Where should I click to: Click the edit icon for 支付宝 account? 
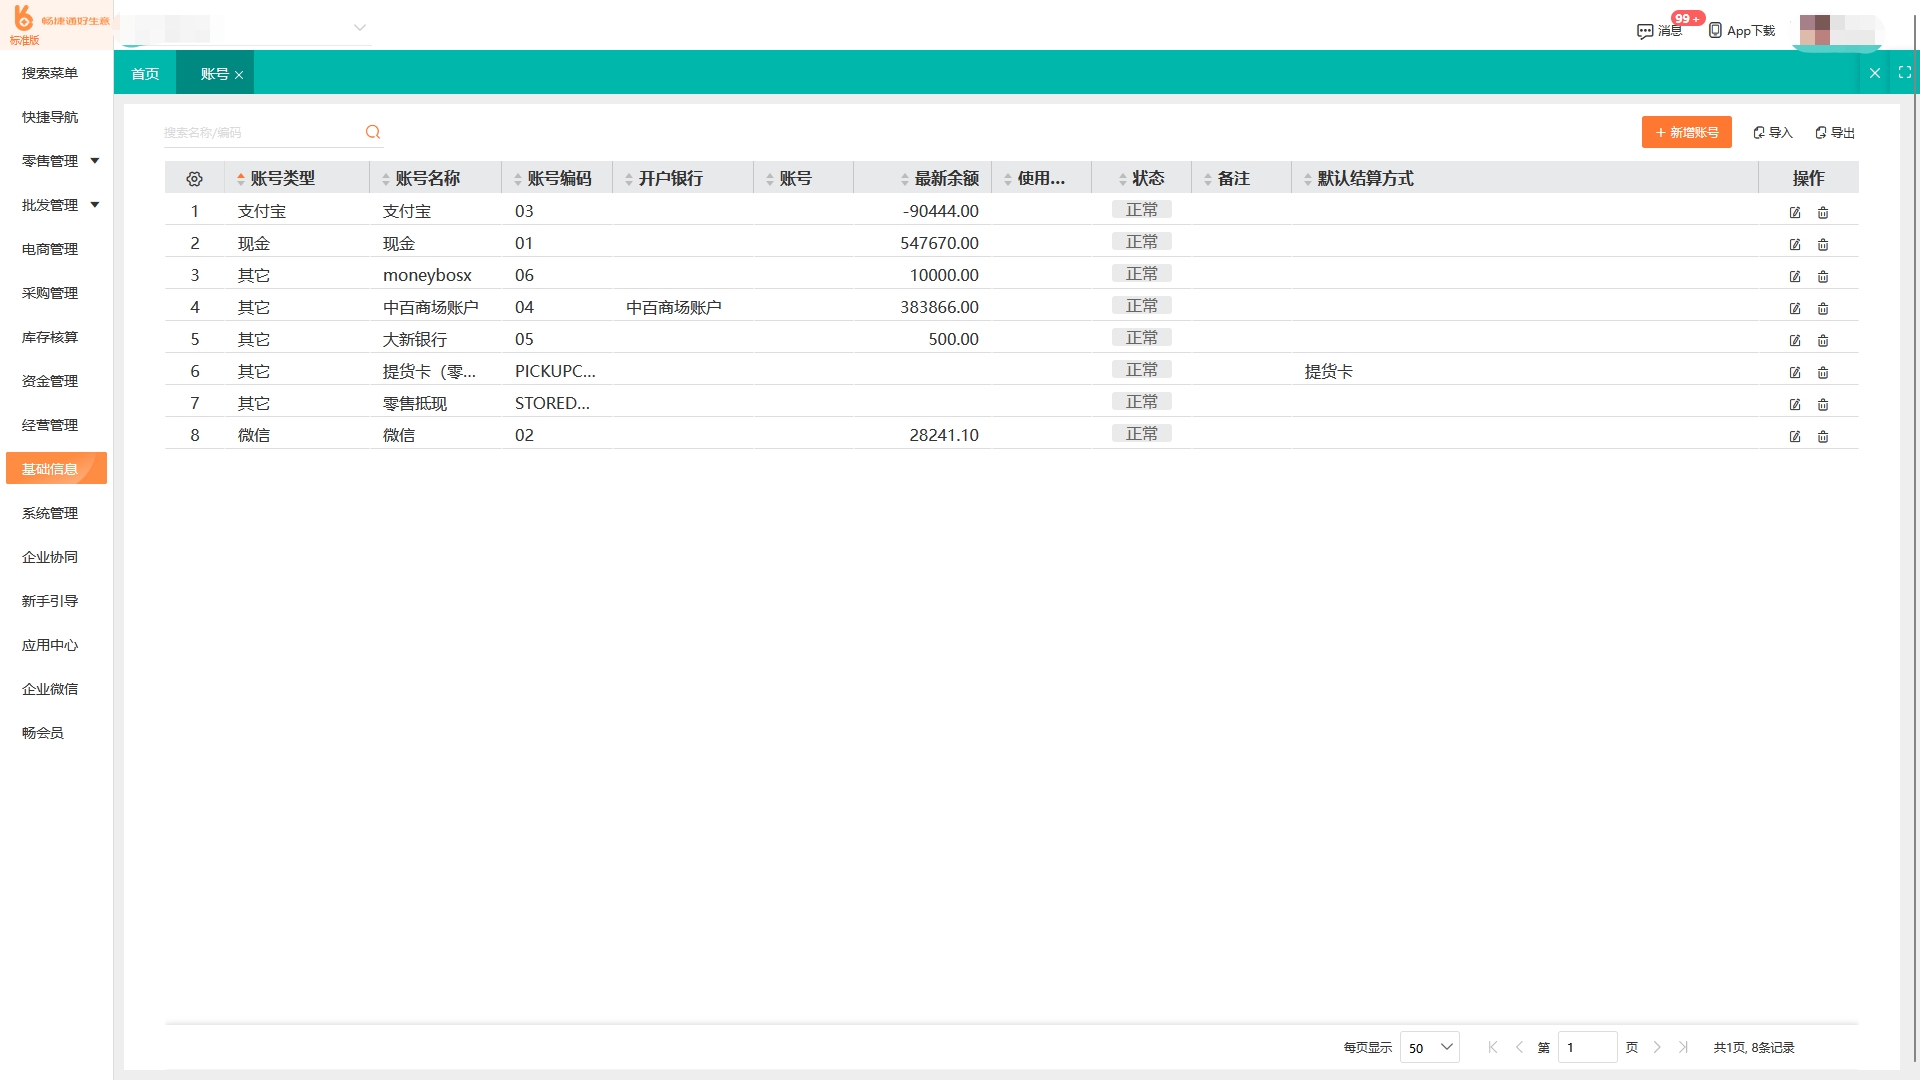coord(1795,211)
